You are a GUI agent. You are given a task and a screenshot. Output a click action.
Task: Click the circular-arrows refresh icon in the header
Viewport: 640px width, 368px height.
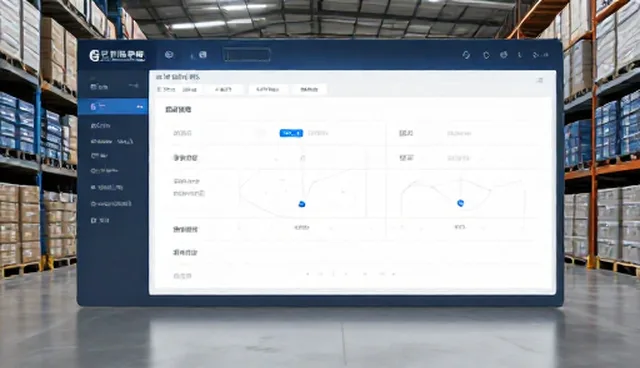pos(466,55)
